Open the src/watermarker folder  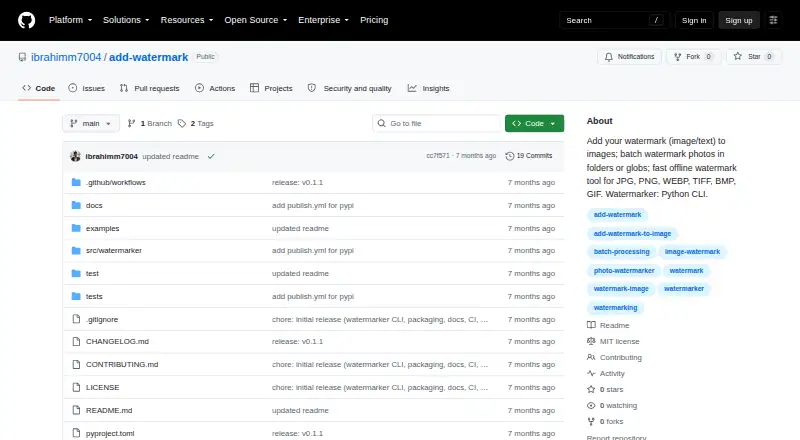[x=114, y=250]
